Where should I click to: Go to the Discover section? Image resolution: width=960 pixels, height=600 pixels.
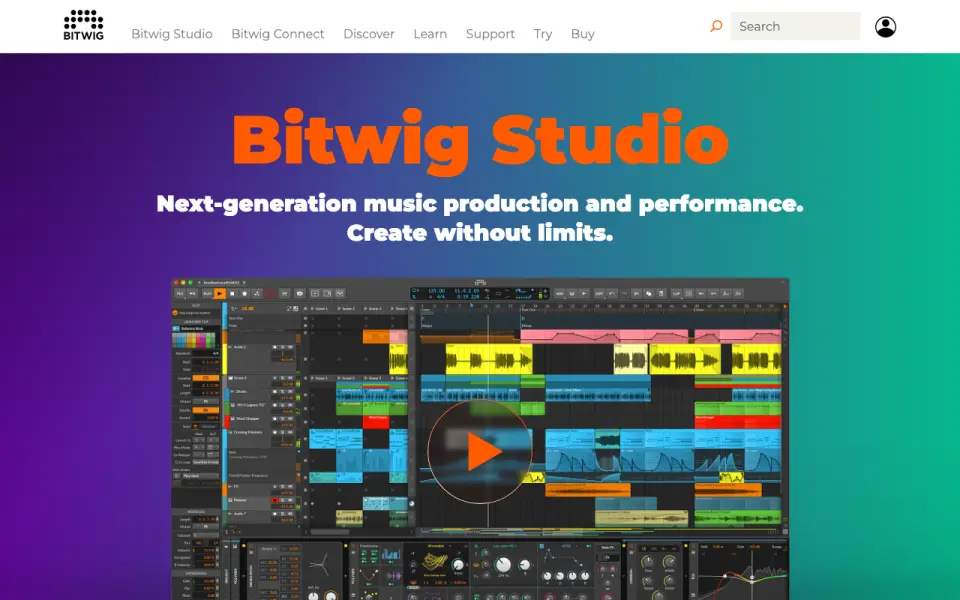[369, 34]
